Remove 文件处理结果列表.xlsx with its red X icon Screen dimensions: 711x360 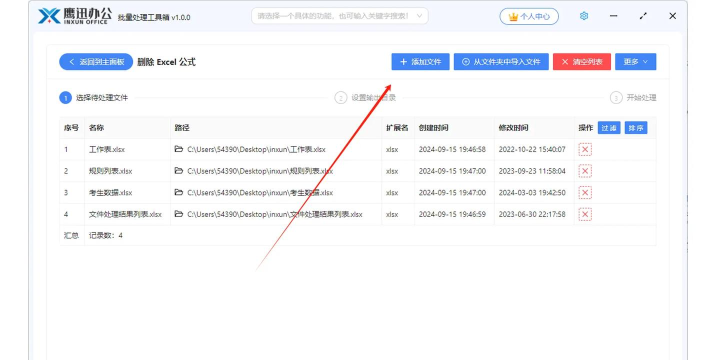(585, 214)
